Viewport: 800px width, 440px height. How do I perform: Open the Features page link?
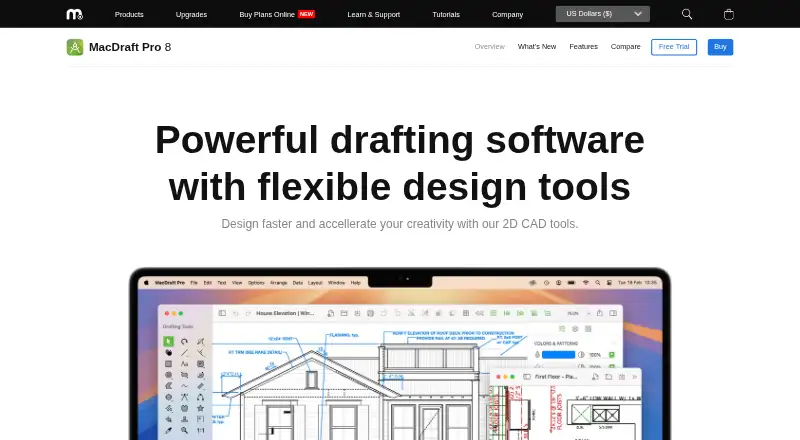[x=583, y=46]
